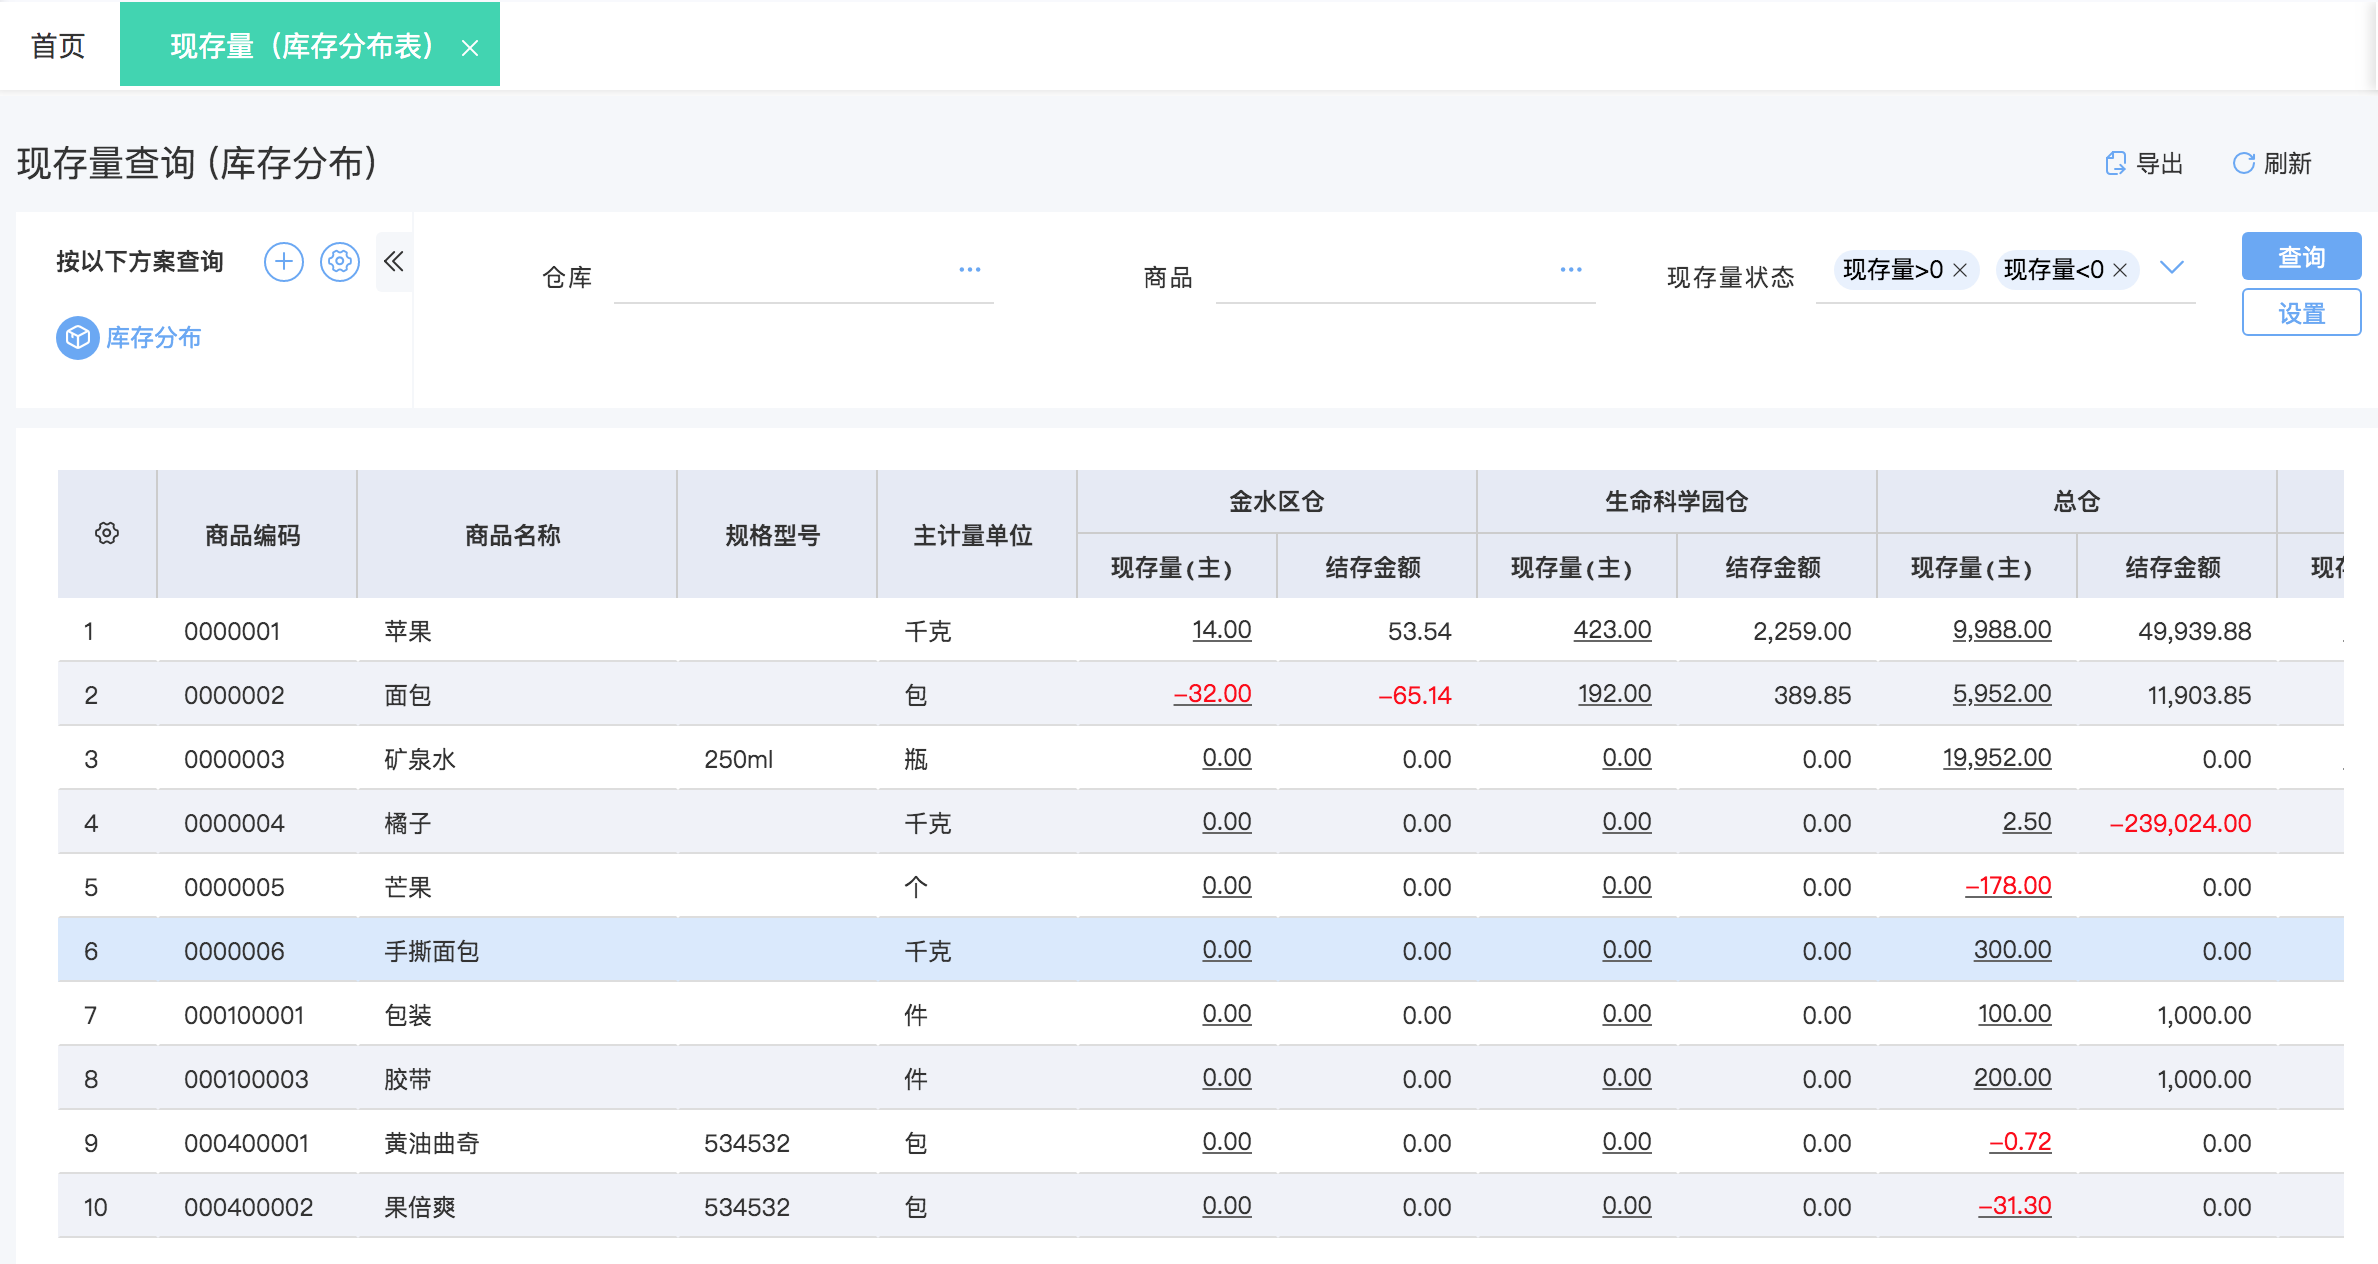Open the 仓库 warehouse selector
This screenshot has height=1264, width=2378.
point(970,269)
